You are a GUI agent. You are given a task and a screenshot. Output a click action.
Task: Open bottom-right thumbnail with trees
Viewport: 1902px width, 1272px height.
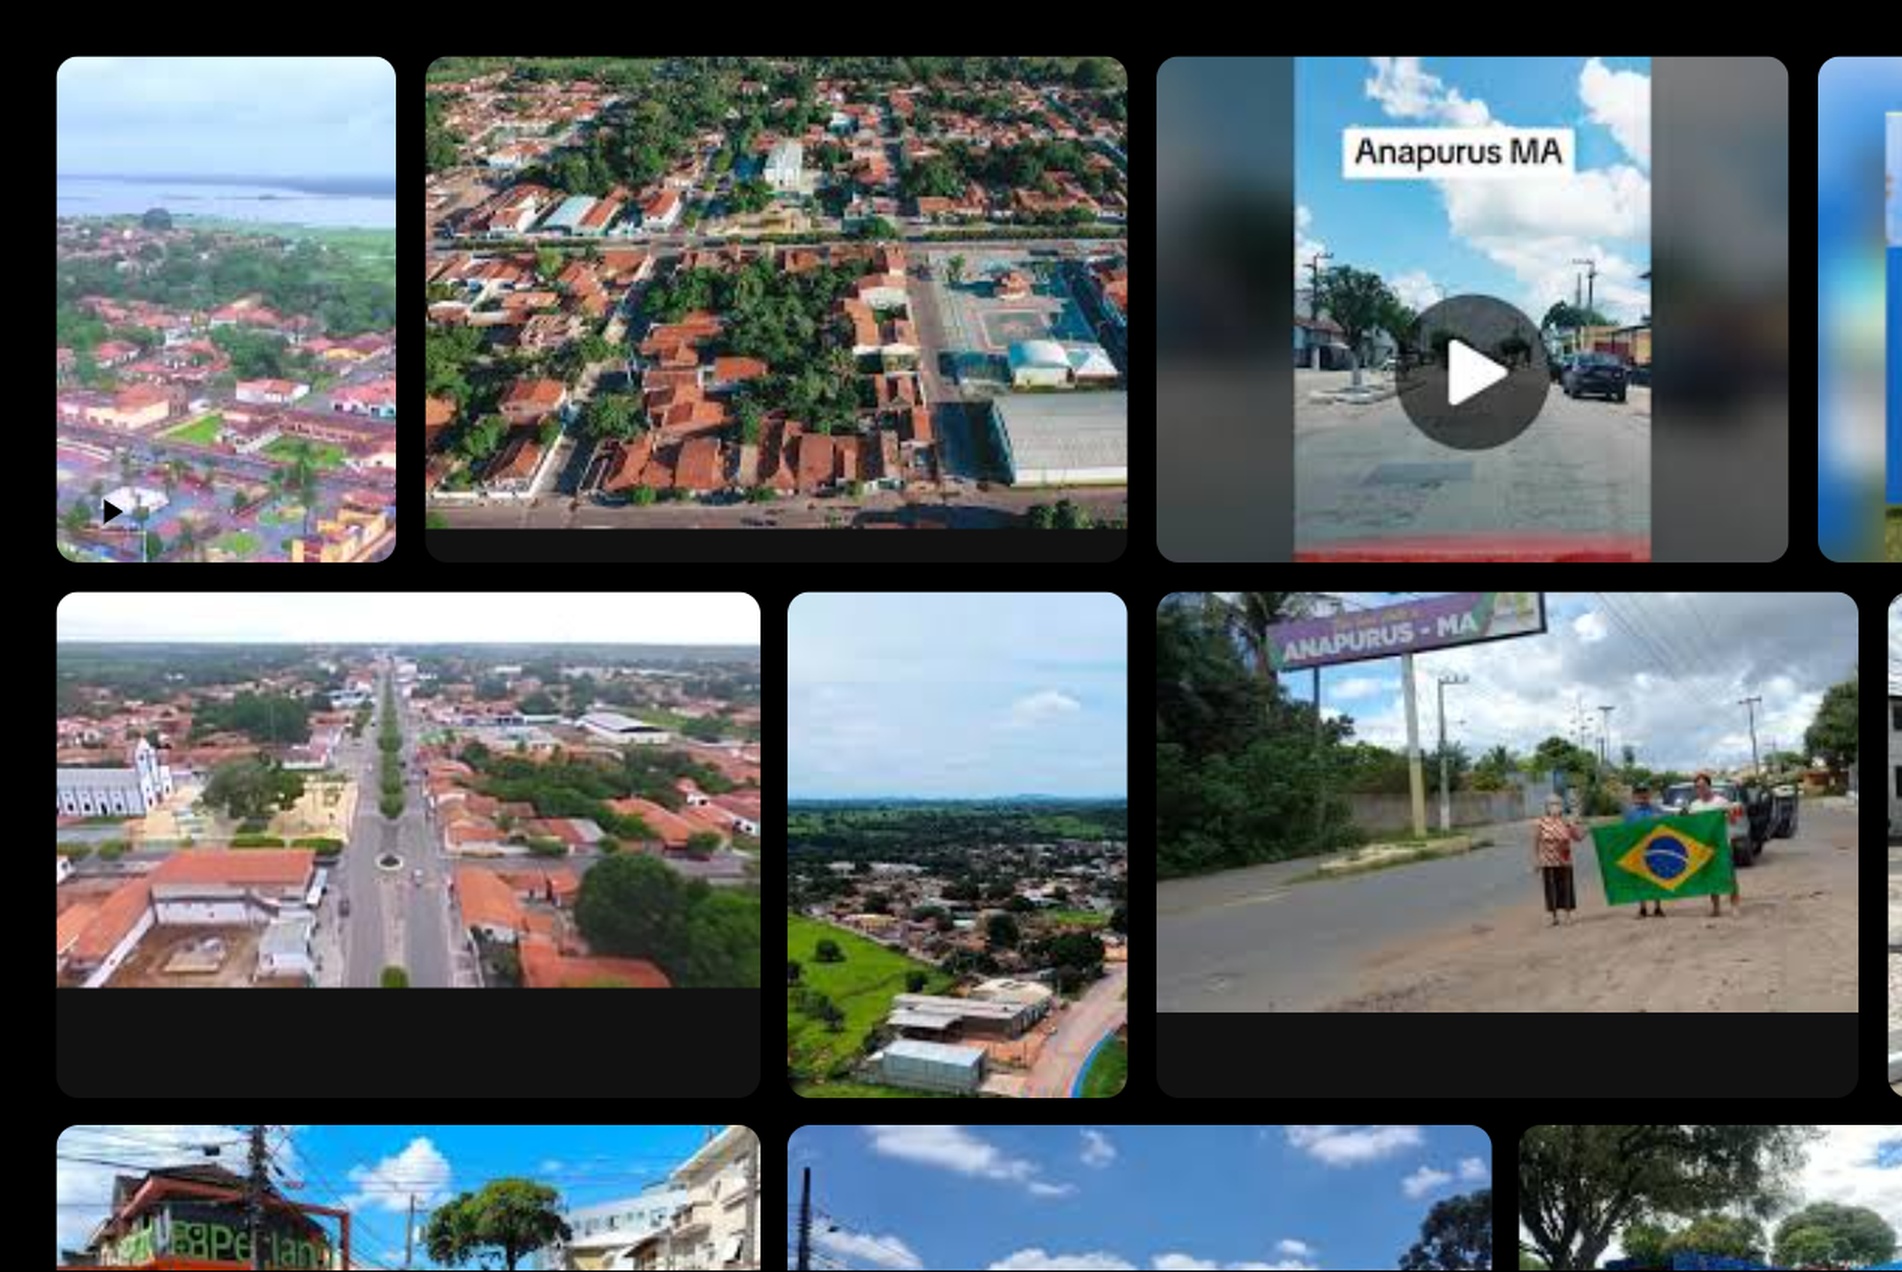point(1710,1198)
